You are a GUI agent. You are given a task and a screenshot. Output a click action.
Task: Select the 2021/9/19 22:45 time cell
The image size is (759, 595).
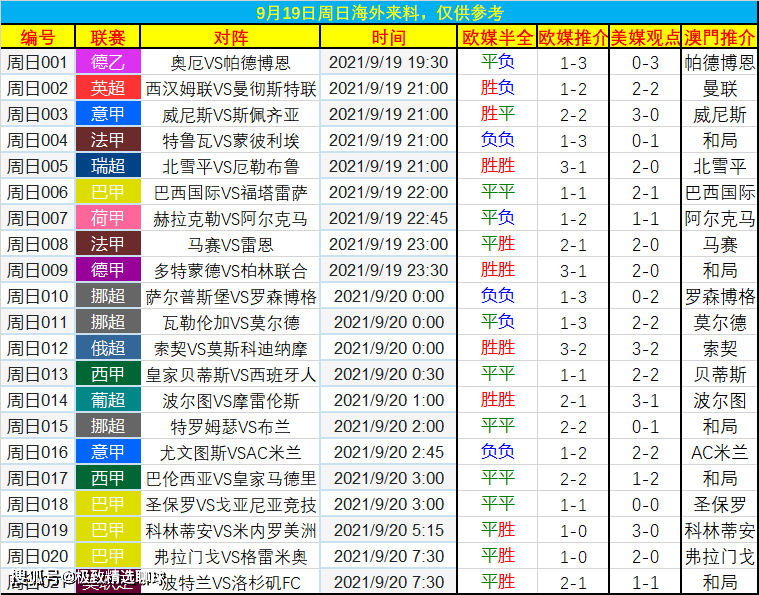[x=388, y=218]
